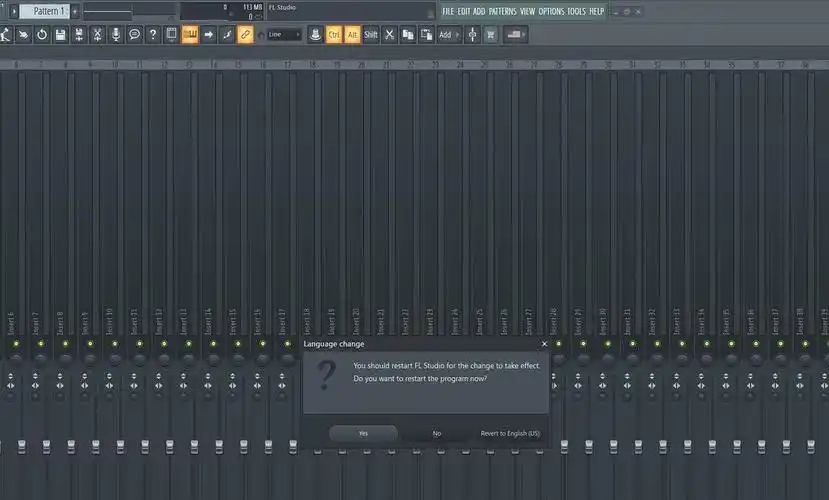Click the save project floppy icon

(x=61, y=34)
